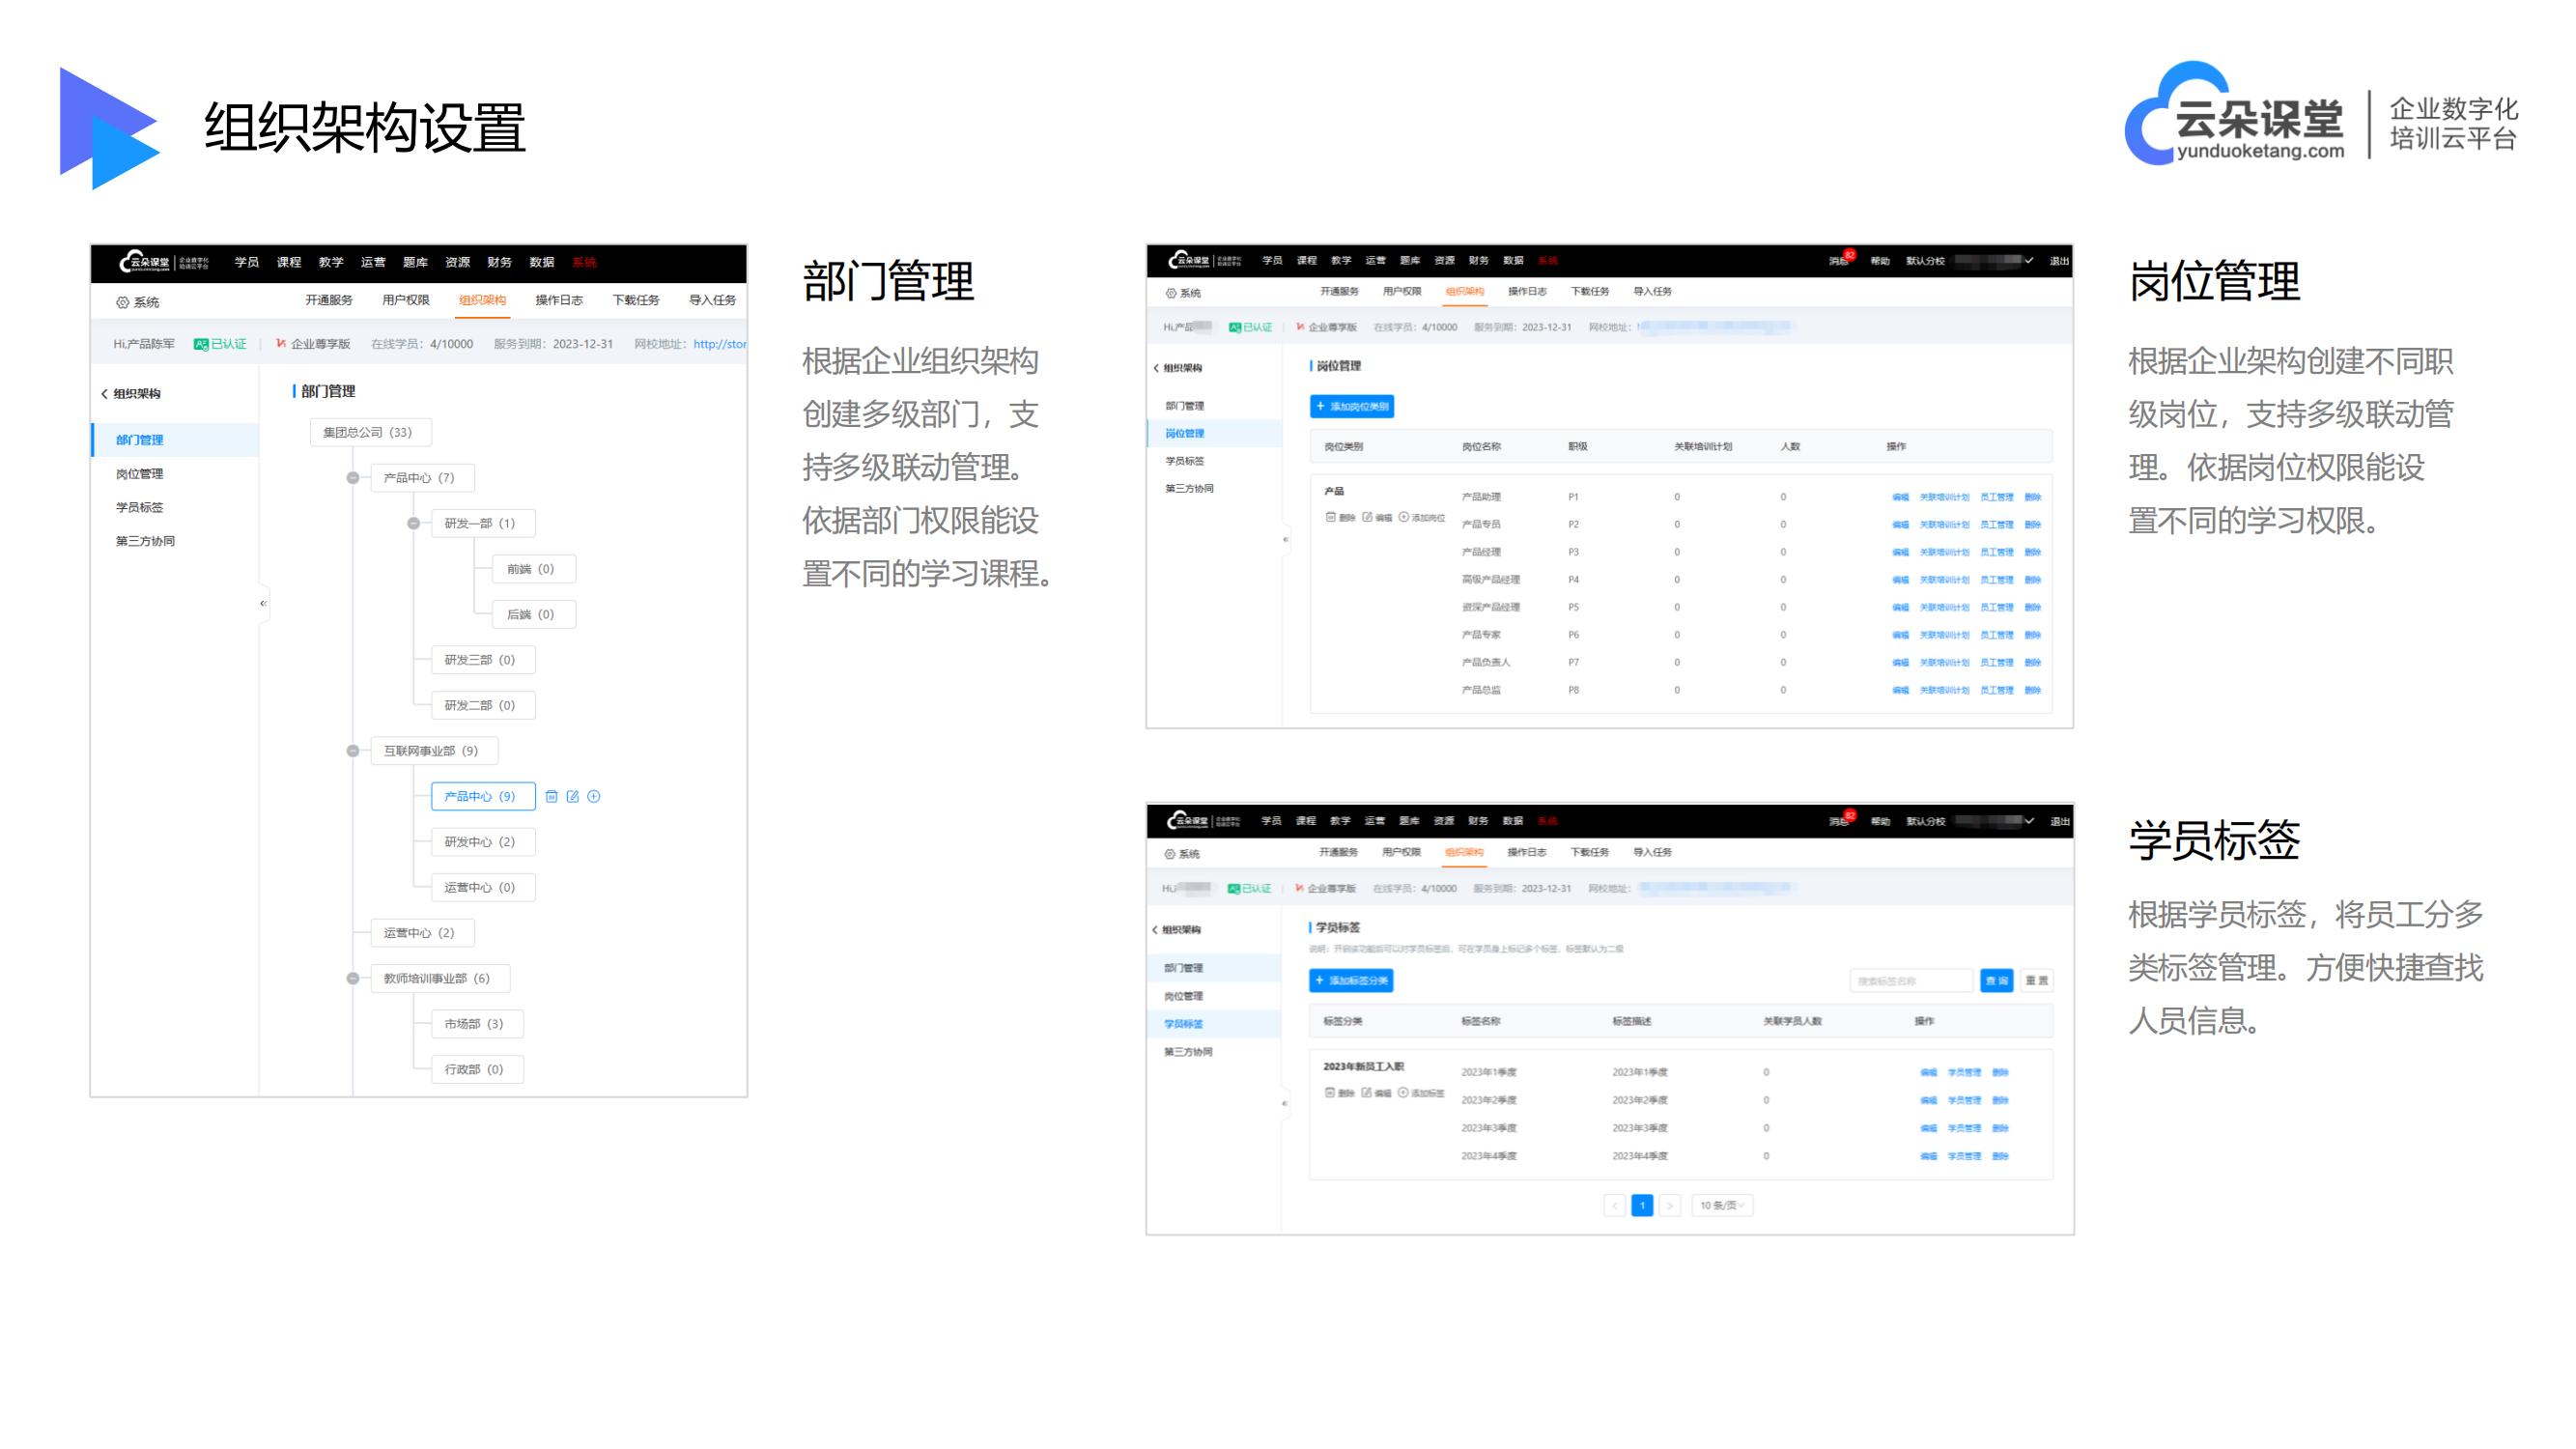This screenshot has height=1449, width=2576.
Task: Click page number 1 pagination control
Action: pyautogui.click(x=1642, y=1207)
